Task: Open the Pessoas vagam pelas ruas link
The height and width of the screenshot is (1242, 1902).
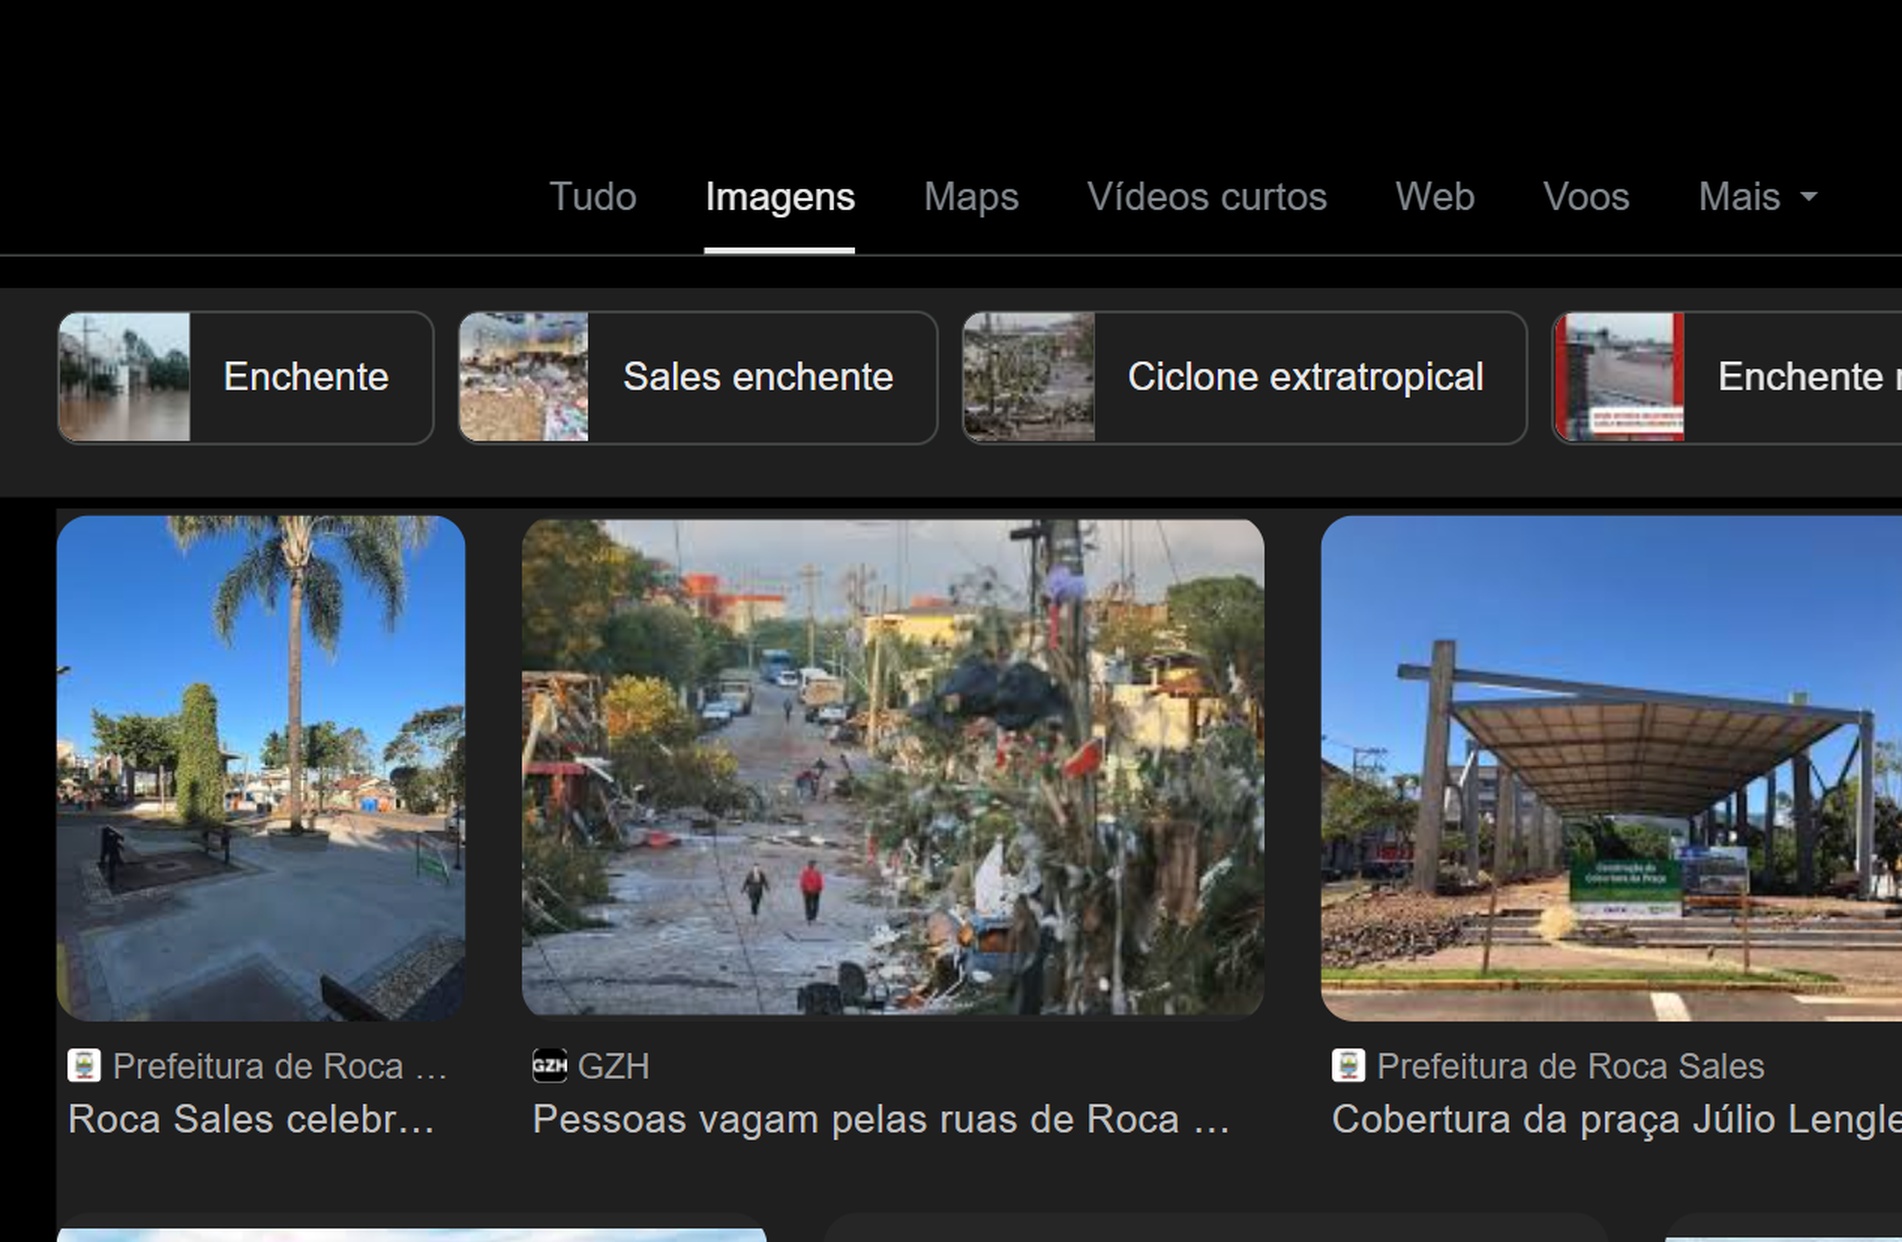Action: point(880,1119)
